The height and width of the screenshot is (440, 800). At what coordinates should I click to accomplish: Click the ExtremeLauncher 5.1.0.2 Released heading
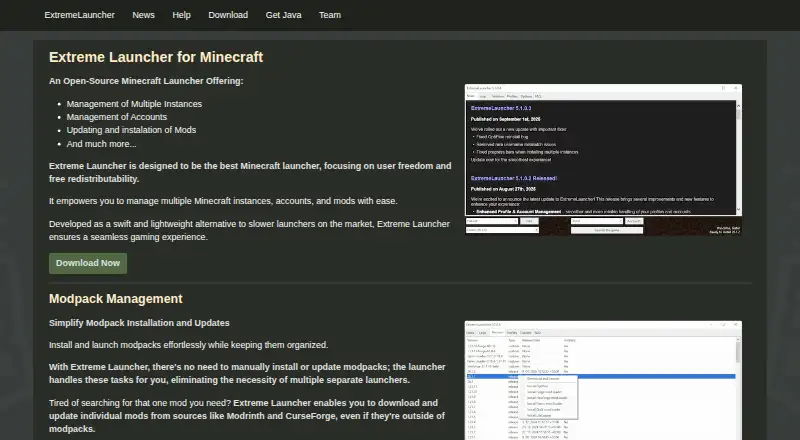pos(513,178)
